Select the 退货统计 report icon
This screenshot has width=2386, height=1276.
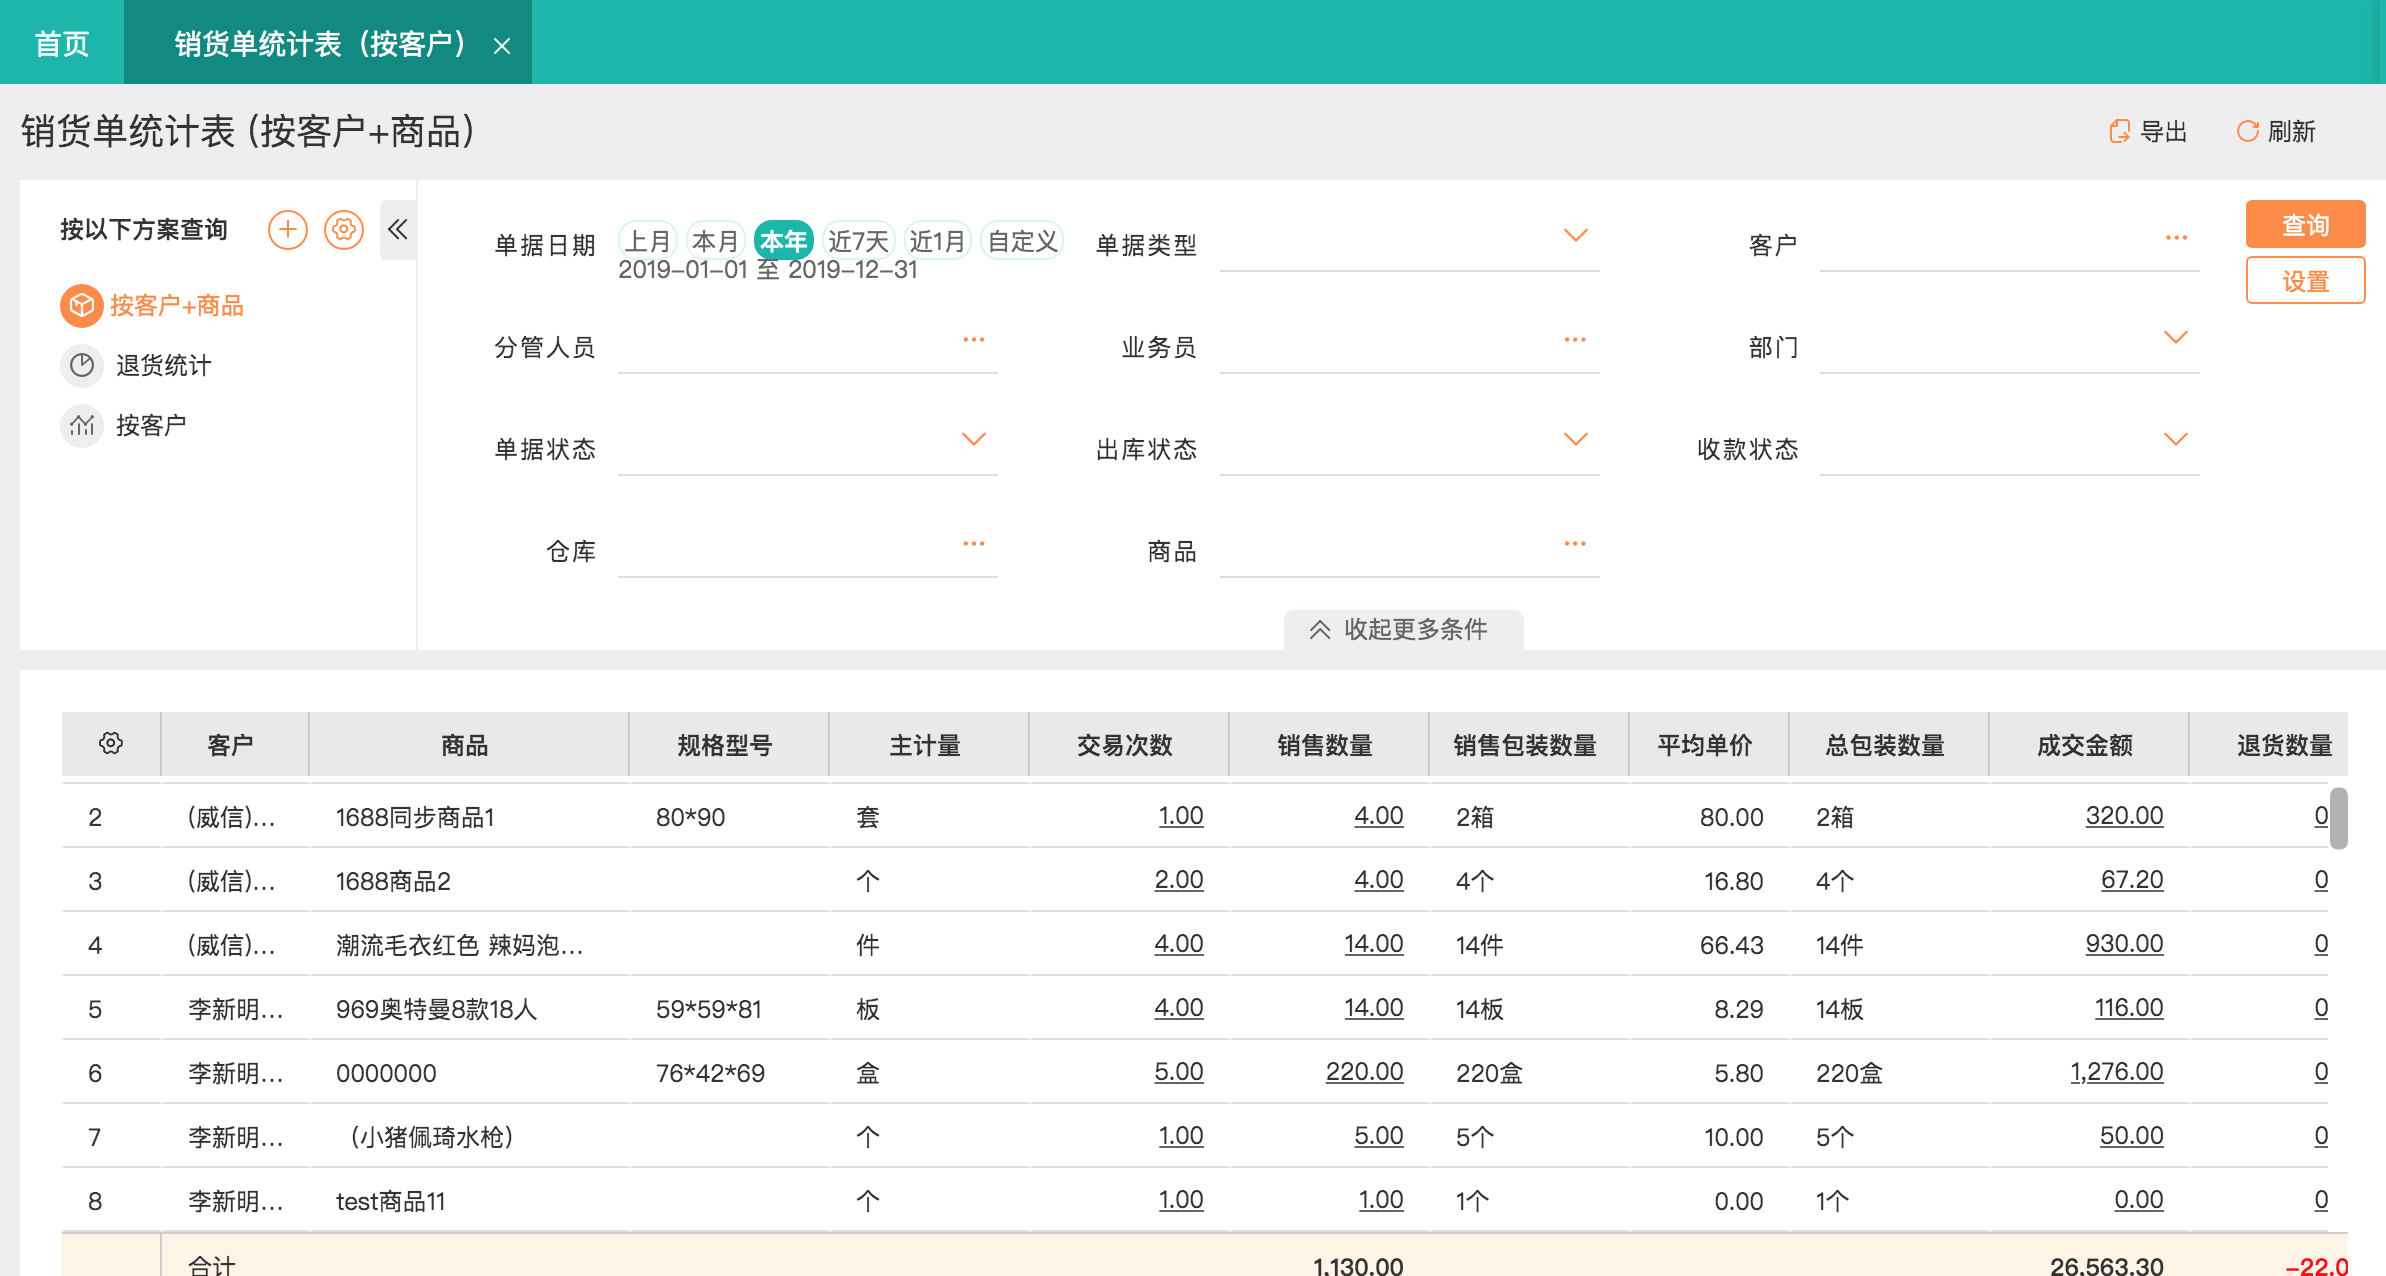tap(82, 366)
